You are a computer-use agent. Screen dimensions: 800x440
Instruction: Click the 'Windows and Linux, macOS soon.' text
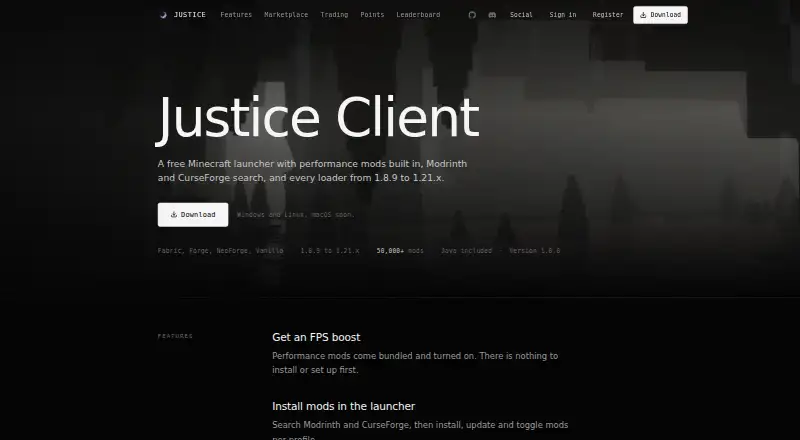pos(295,215)
